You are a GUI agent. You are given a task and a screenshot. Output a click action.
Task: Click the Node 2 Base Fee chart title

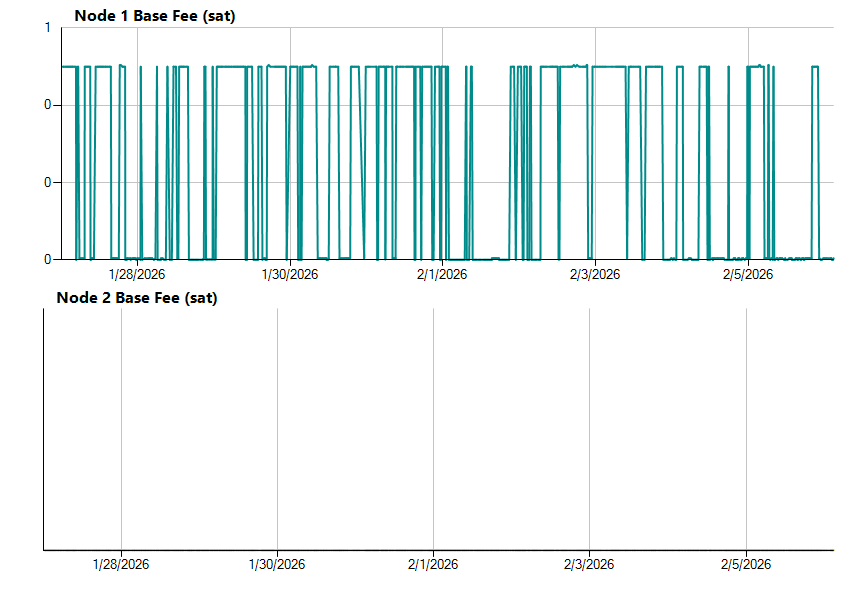point(137,298)
